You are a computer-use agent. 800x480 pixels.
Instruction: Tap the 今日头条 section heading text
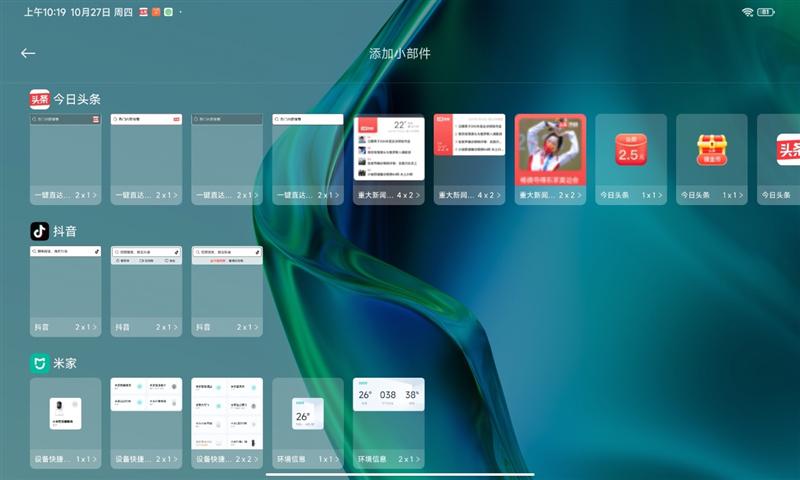click(77, 99)
